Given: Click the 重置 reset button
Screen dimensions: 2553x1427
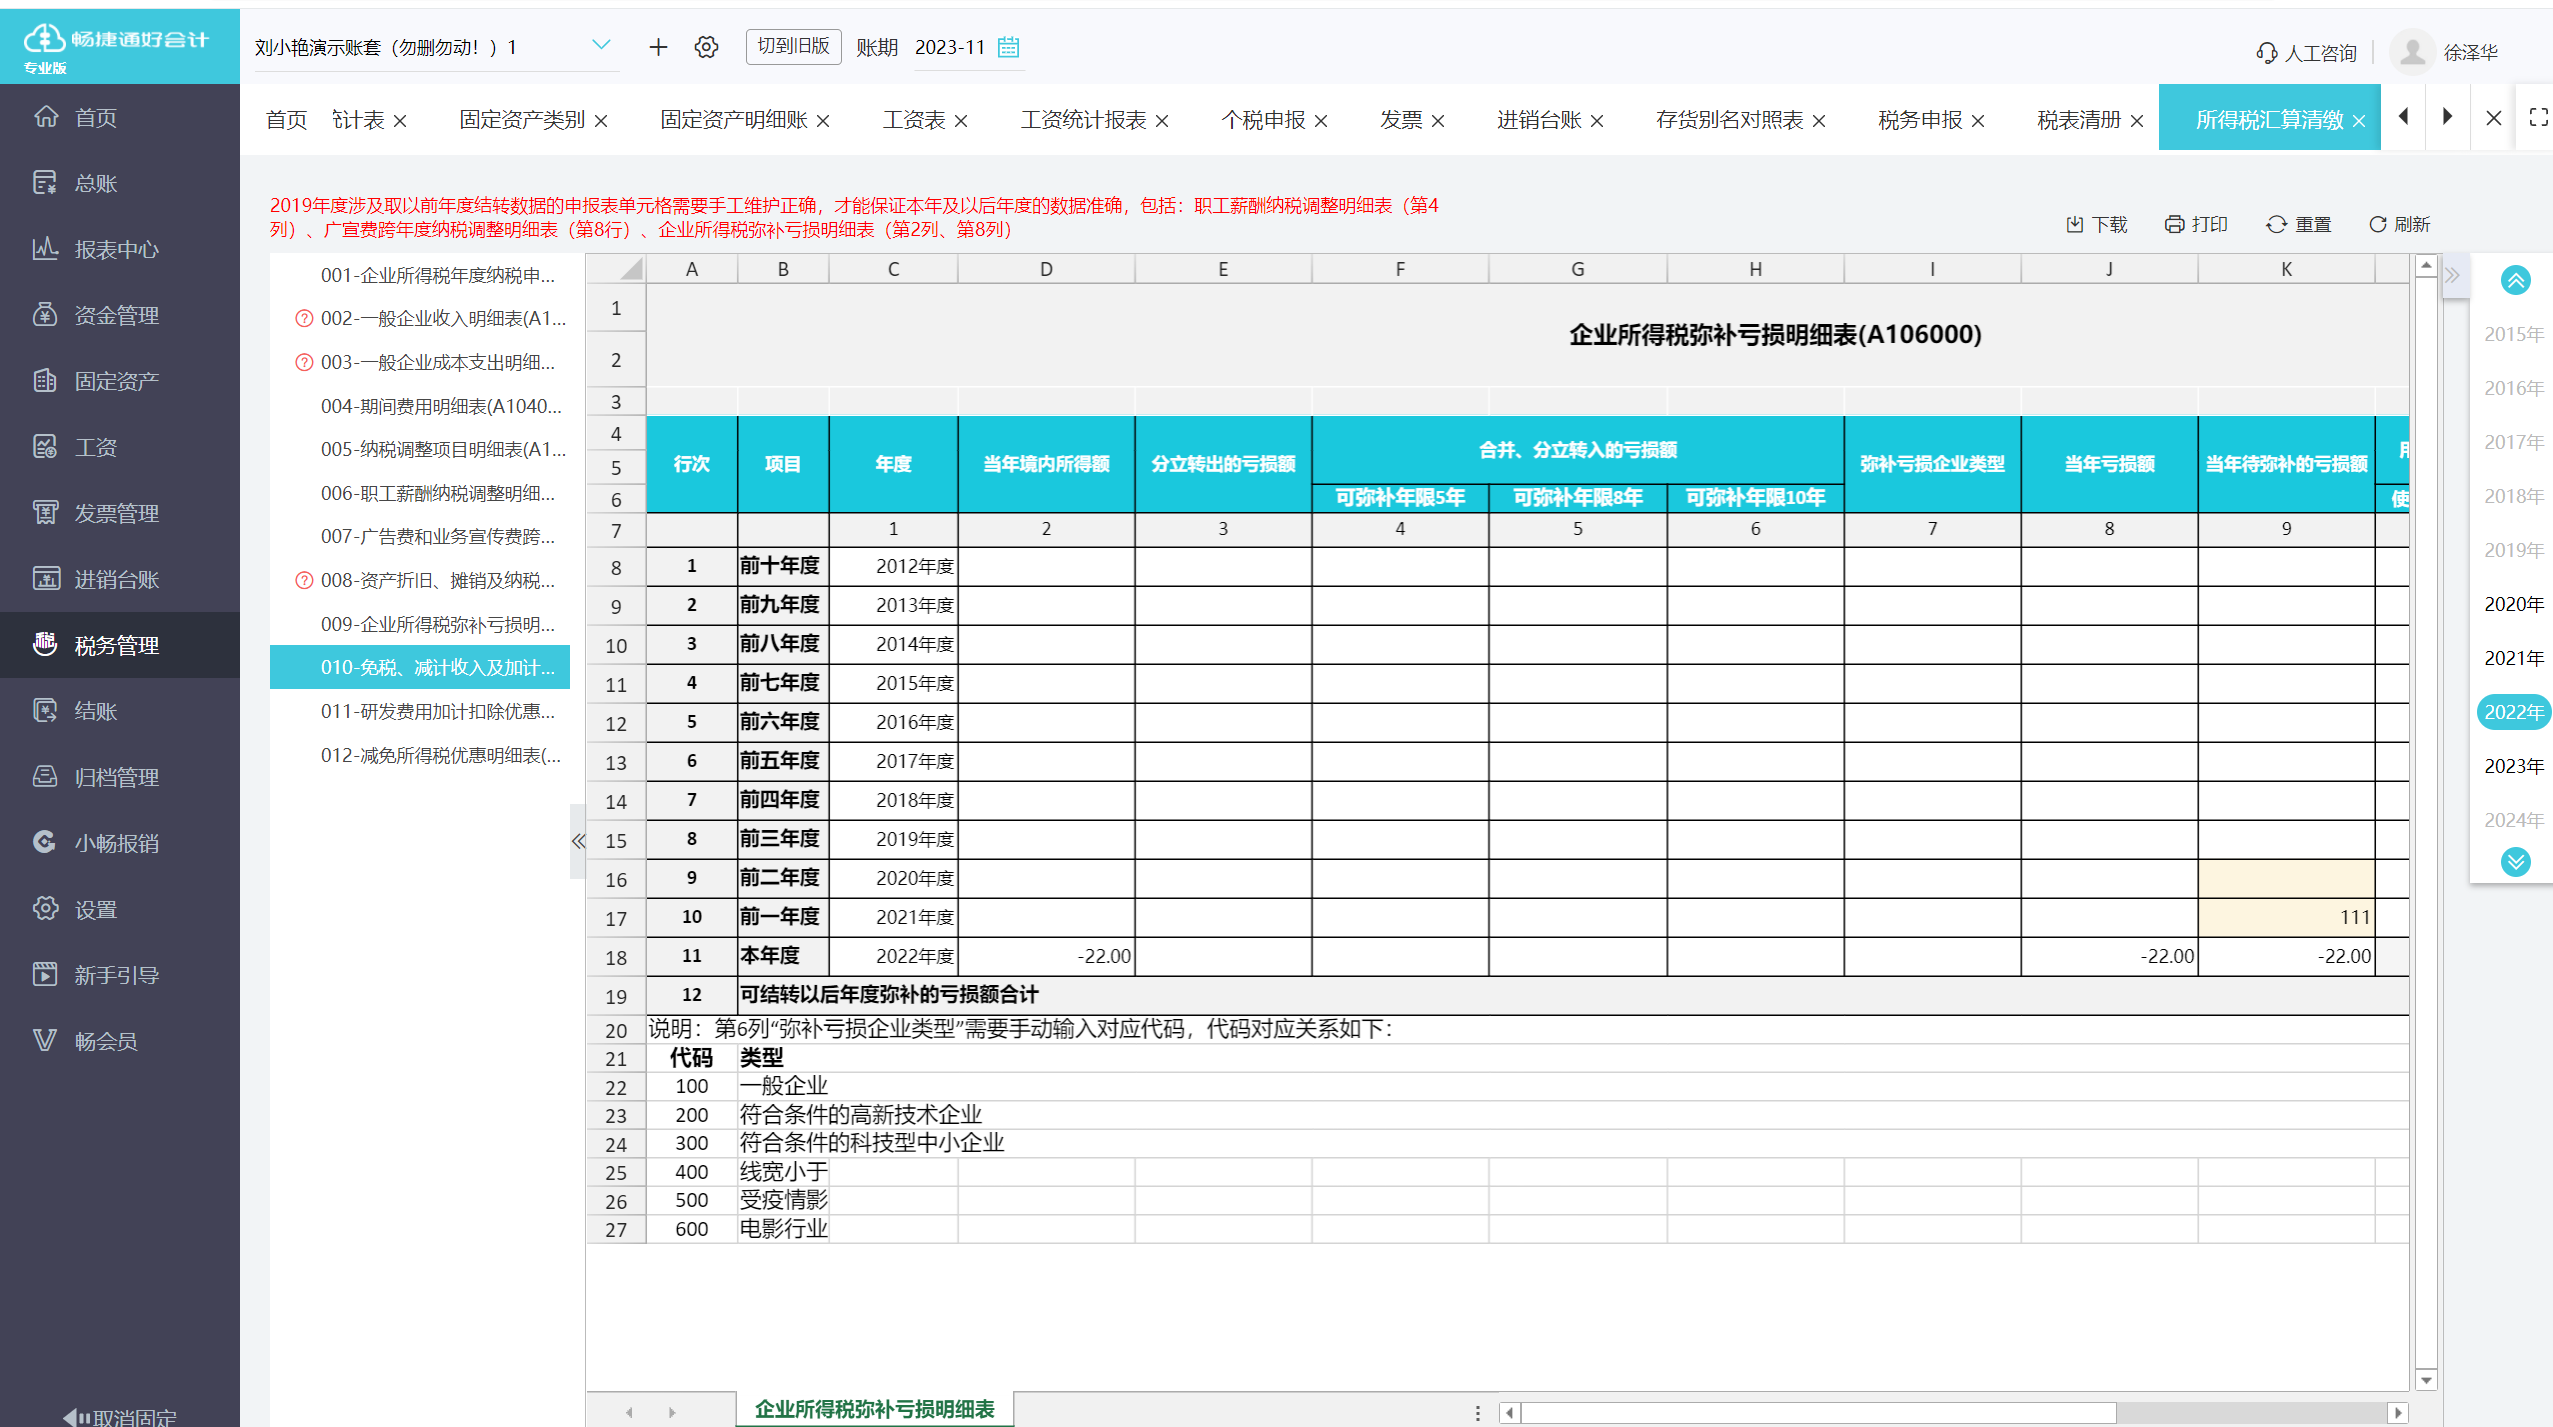Looking at the screenshot, I should pos(2292,223).
